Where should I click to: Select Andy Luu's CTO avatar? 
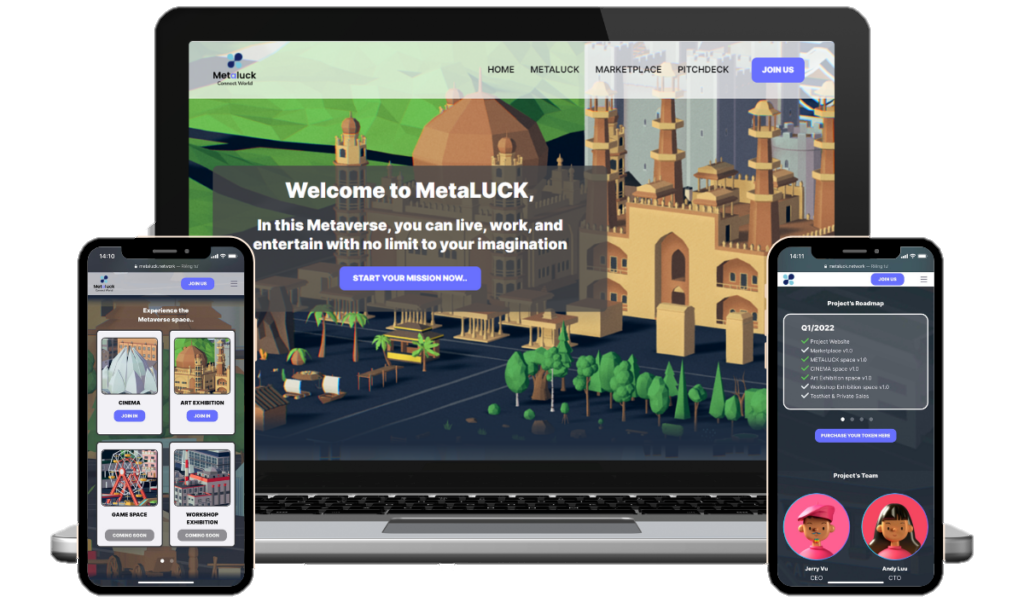point(894,526)
